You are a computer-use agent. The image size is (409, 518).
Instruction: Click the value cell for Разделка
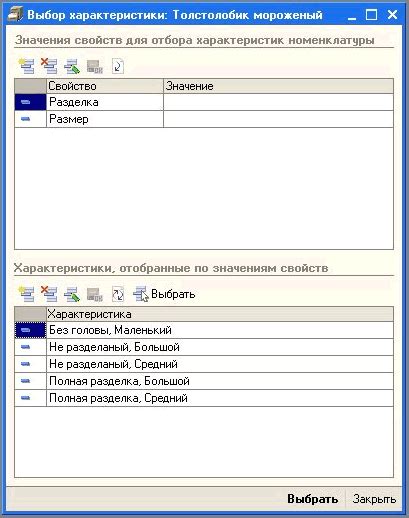pos(278,102)
